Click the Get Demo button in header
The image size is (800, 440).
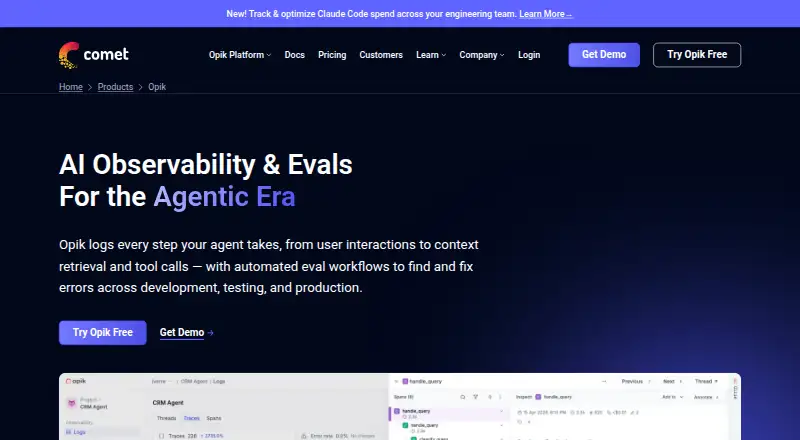(604, 55)
